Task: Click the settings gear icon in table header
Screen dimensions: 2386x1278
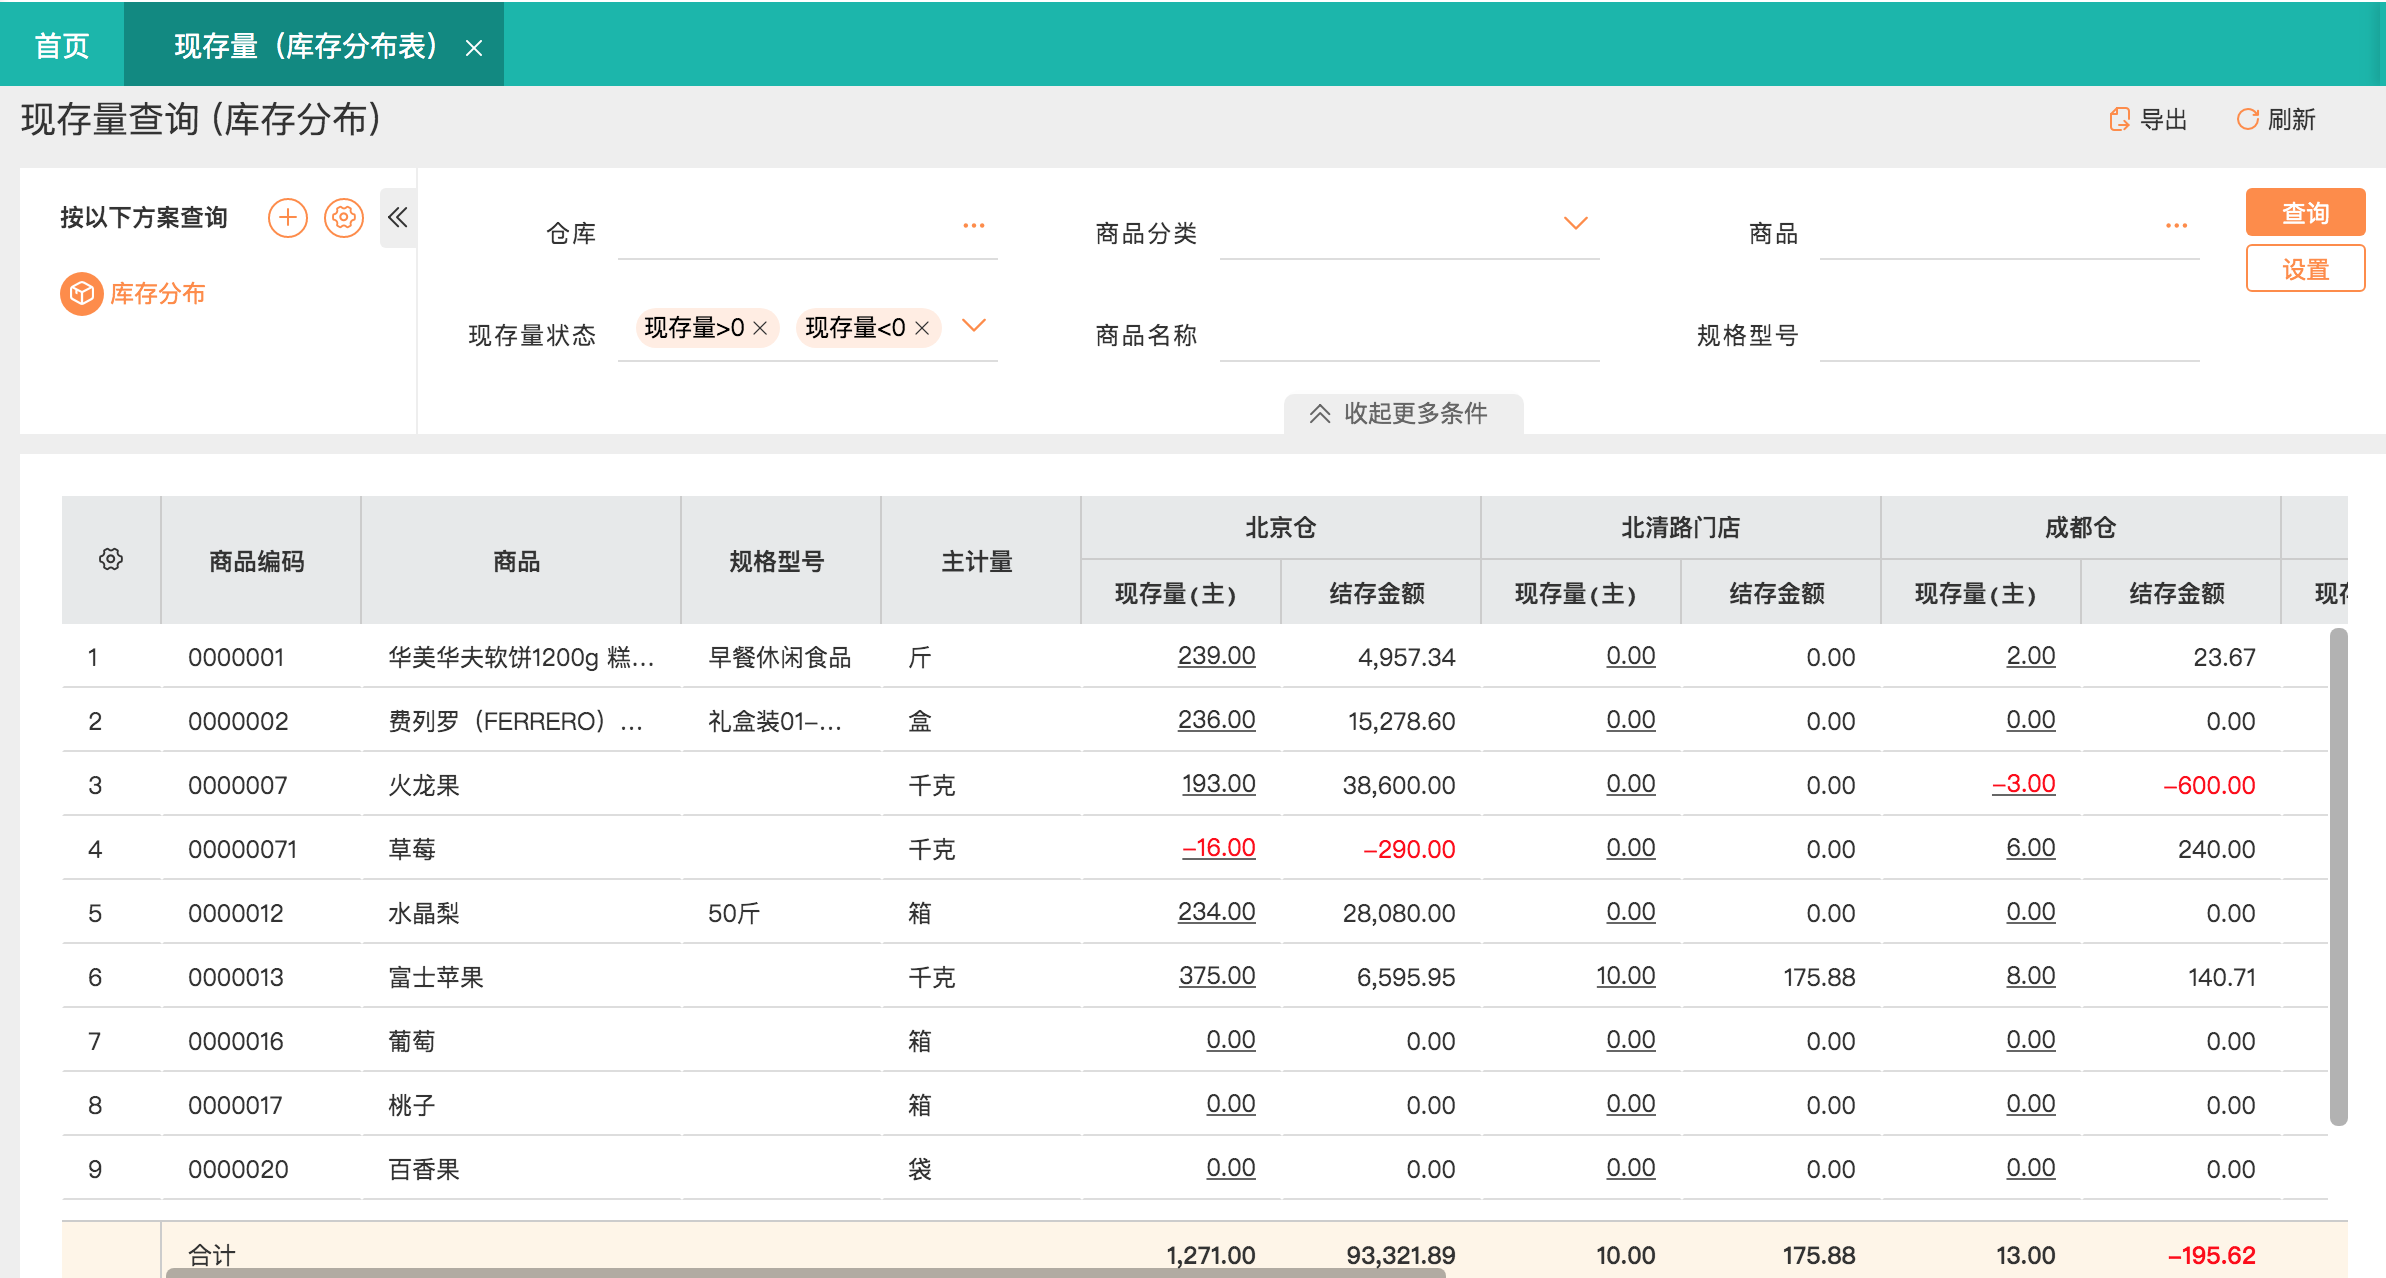Action: click(109, 560)
